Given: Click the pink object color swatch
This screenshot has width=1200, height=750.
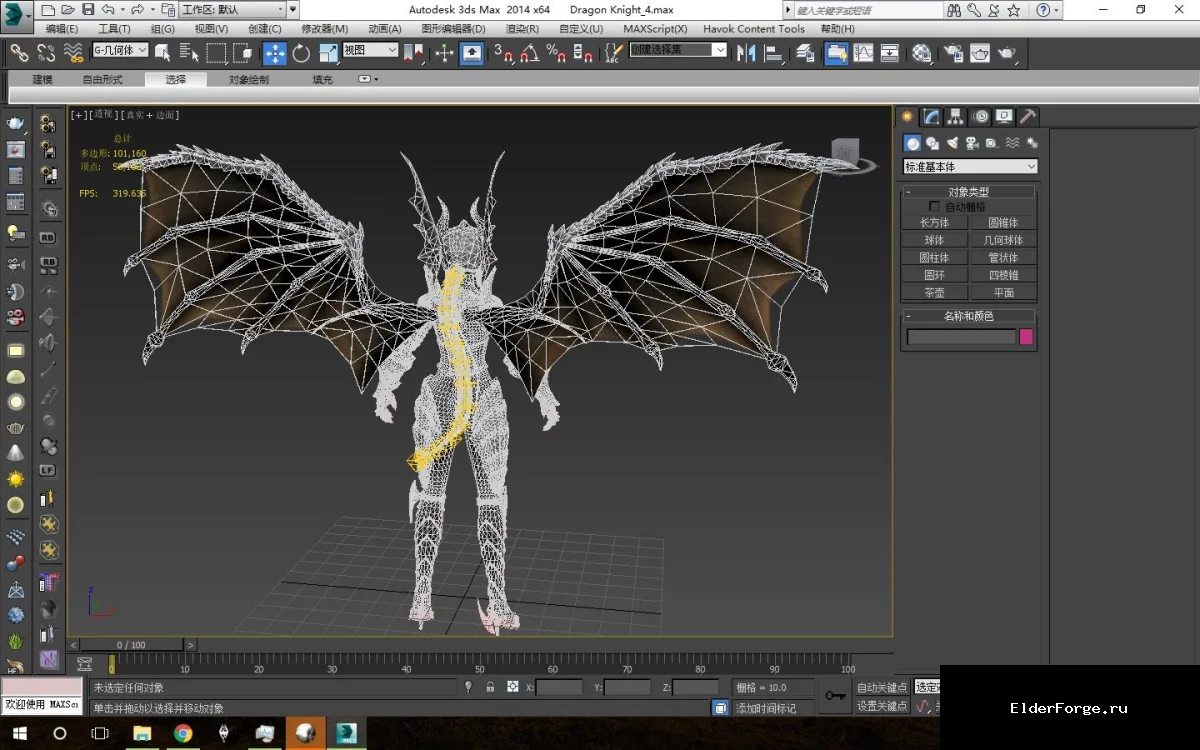Looking at the screenshot, I should pos(1026,337).
